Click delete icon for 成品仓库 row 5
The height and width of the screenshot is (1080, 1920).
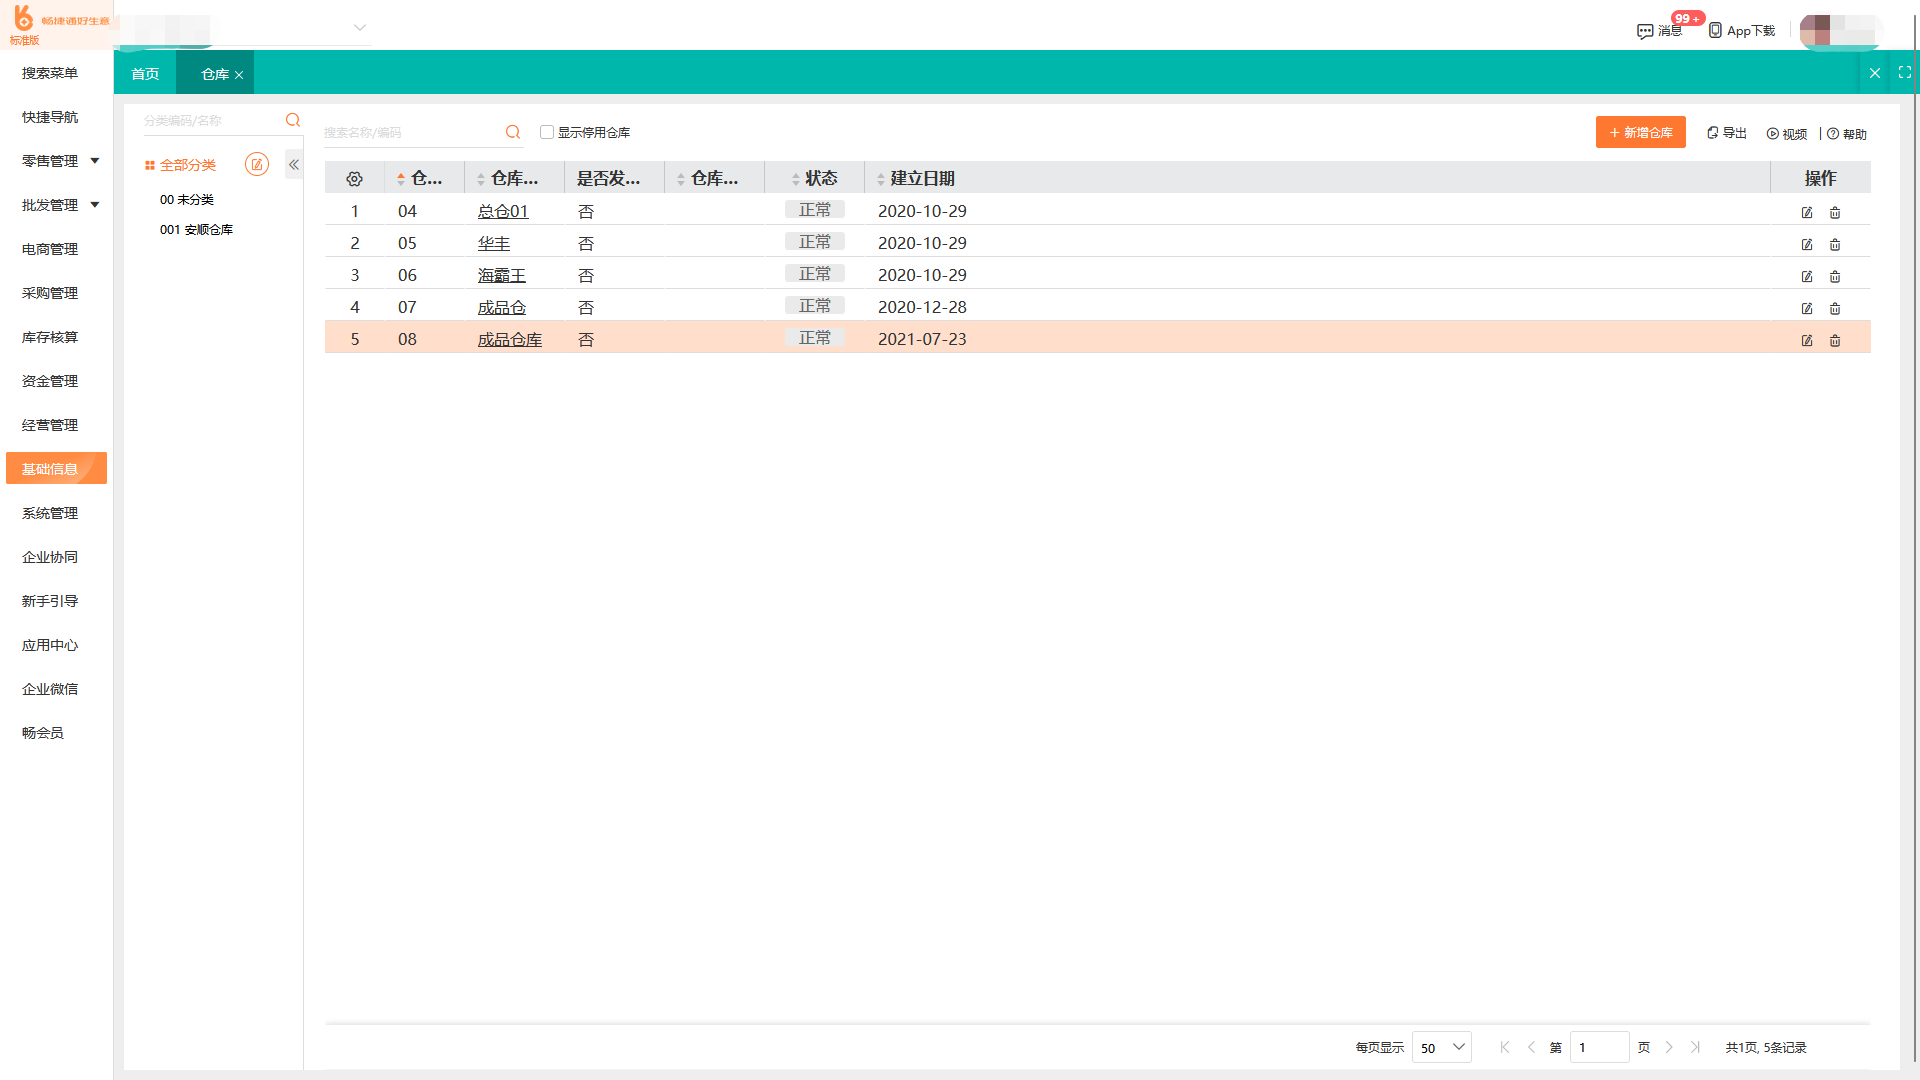coord(1836,339)
